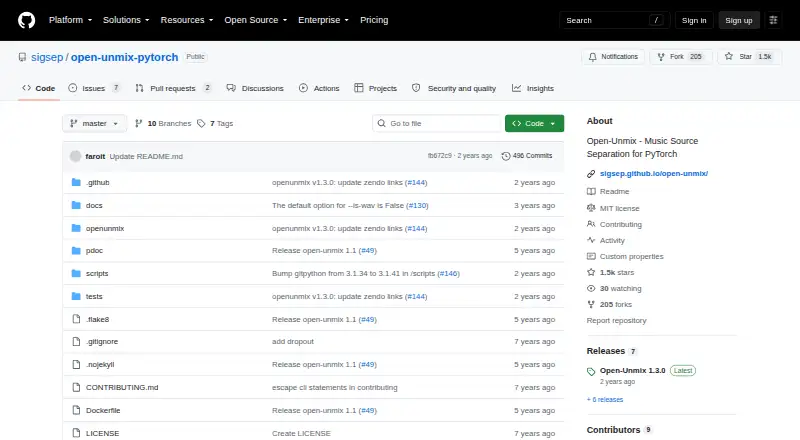Open the green Code dropdown

tap(534, 124)
